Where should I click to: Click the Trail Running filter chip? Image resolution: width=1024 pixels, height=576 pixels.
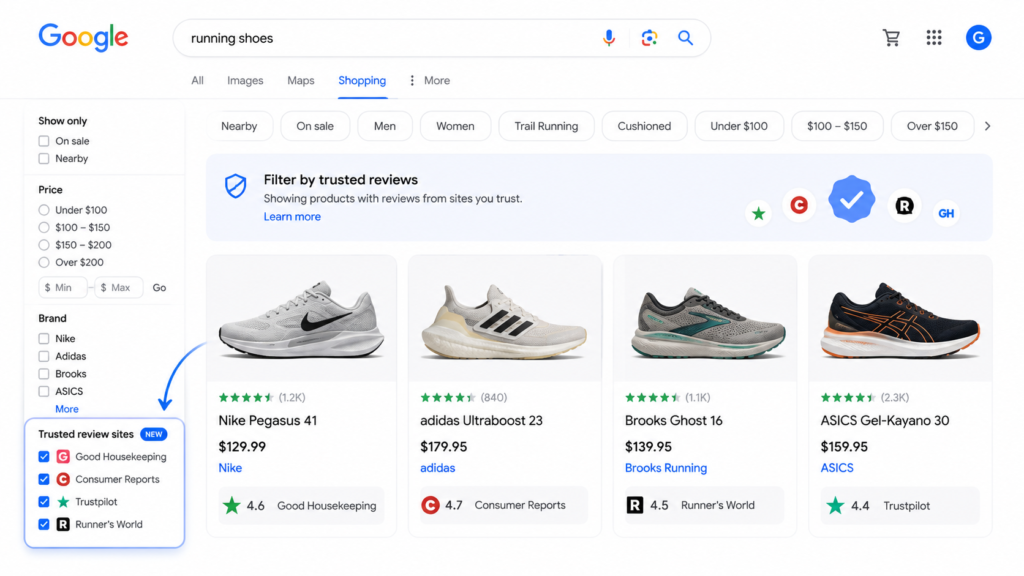click(x=546, y=126)
